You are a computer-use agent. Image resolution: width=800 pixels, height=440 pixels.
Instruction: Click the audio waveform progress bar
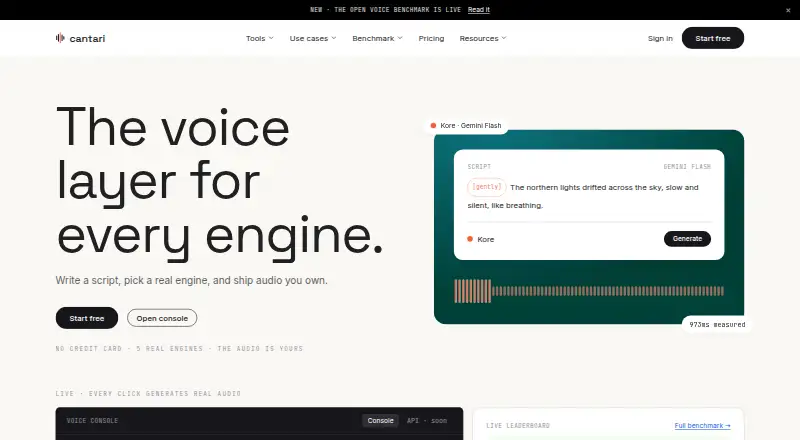point(589,291)
